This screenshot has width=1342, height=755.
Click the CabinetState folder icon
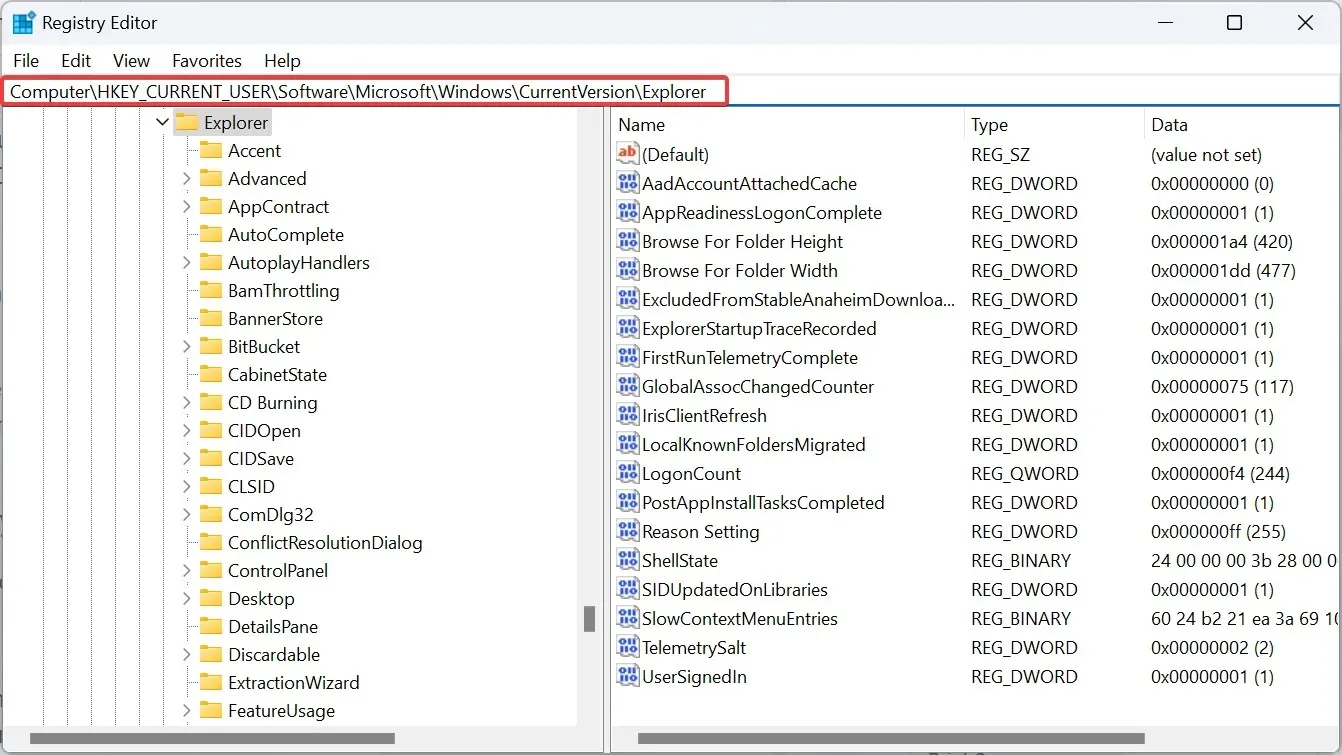(211, 374)
